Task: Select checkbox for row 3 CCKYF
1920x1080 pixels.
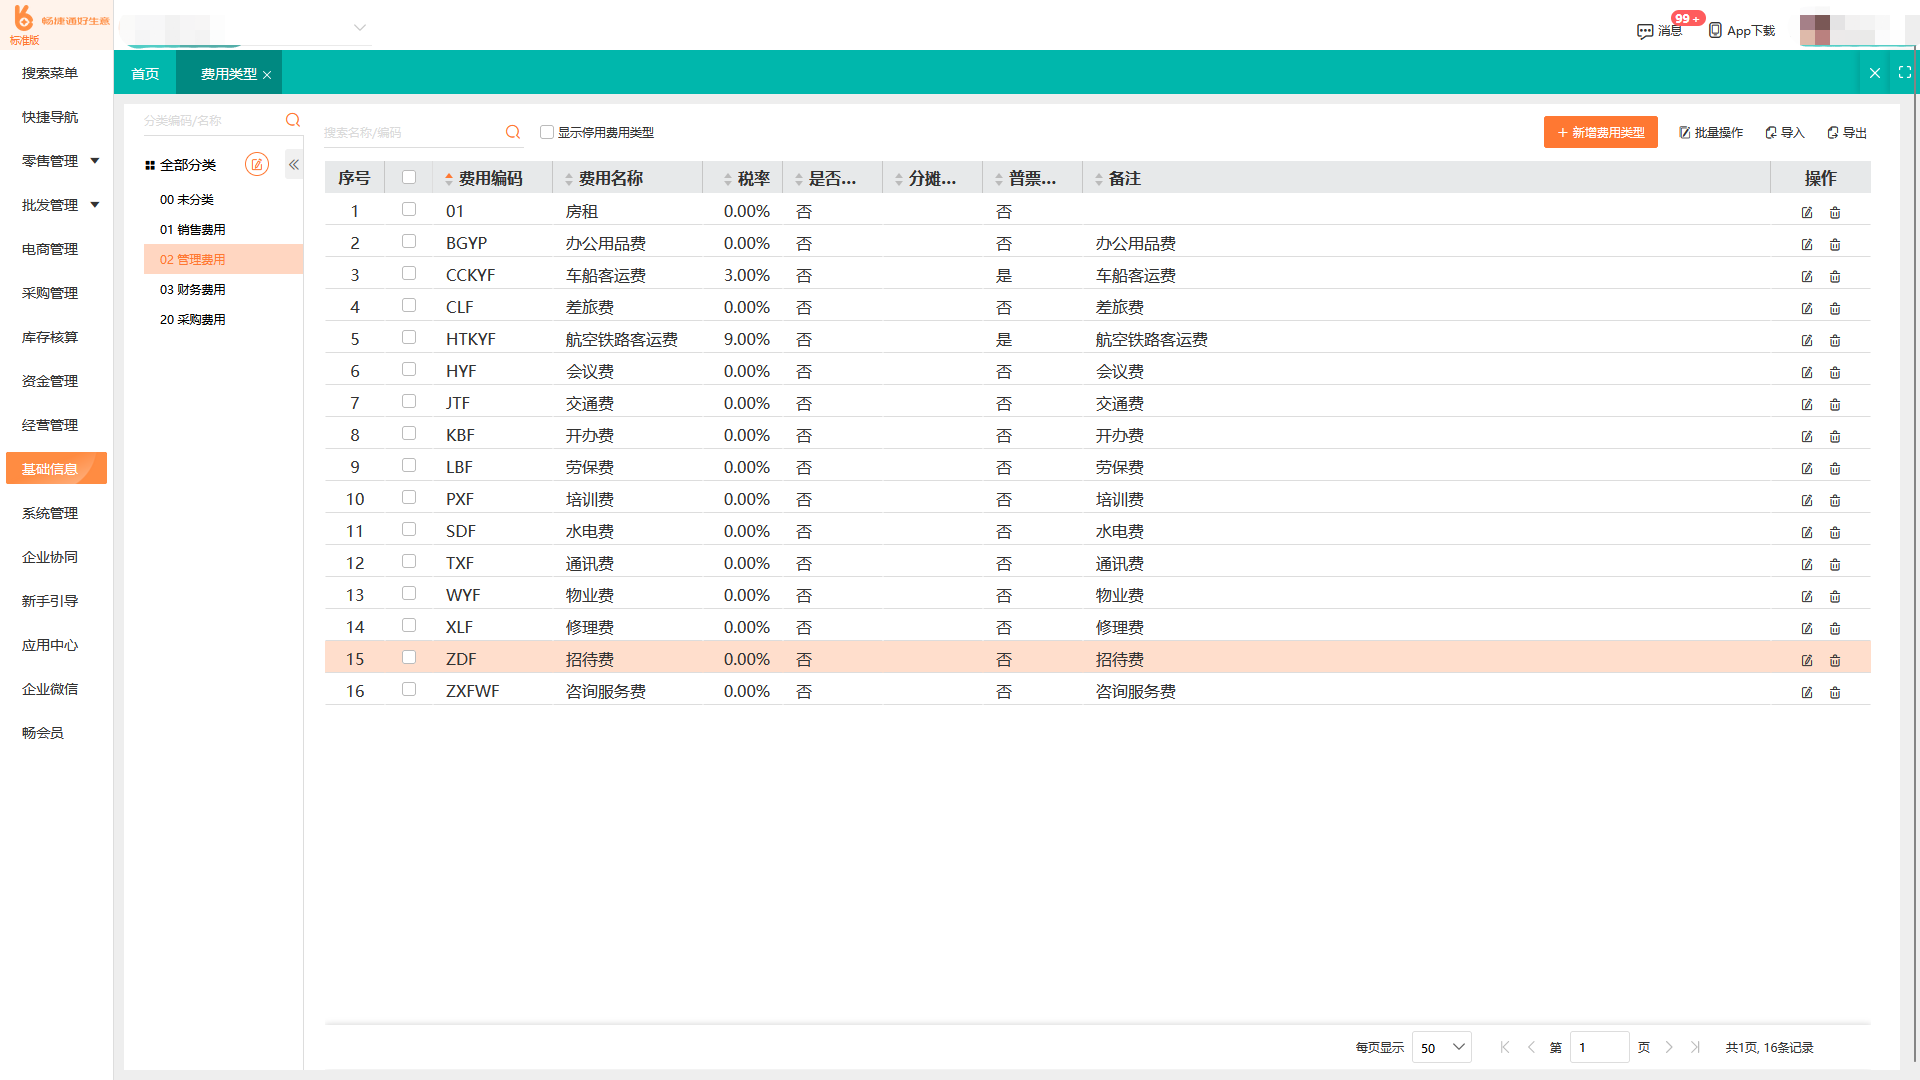Action: tap(409, 274)
